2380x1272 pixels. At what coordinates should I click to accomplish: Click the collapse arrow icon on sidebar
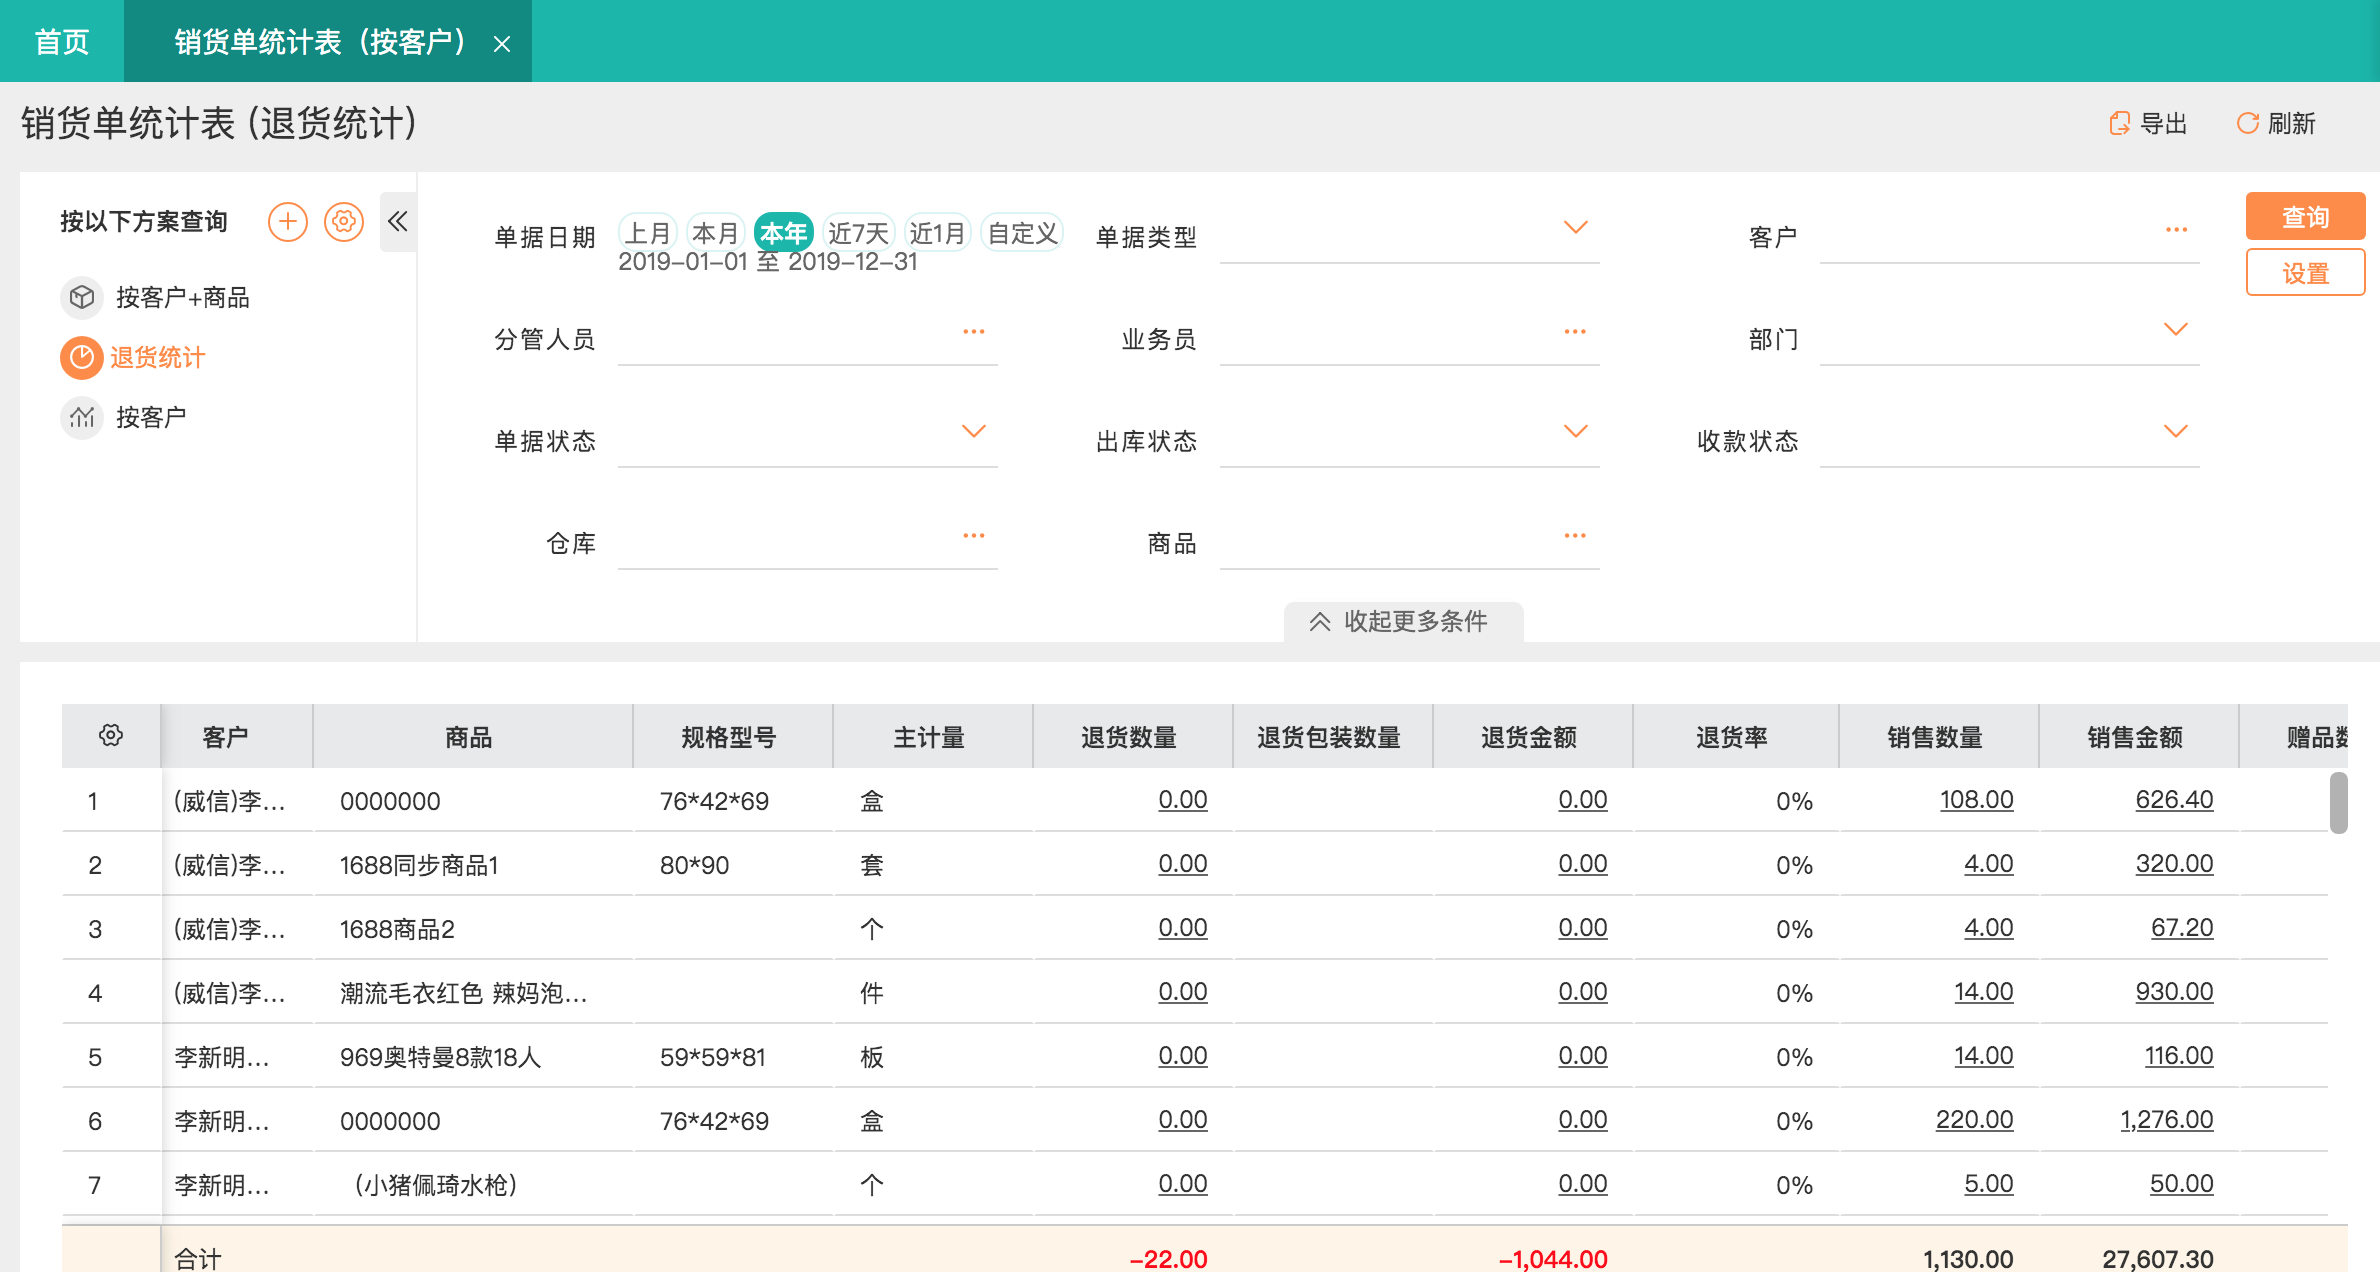(x=397, y=220)
